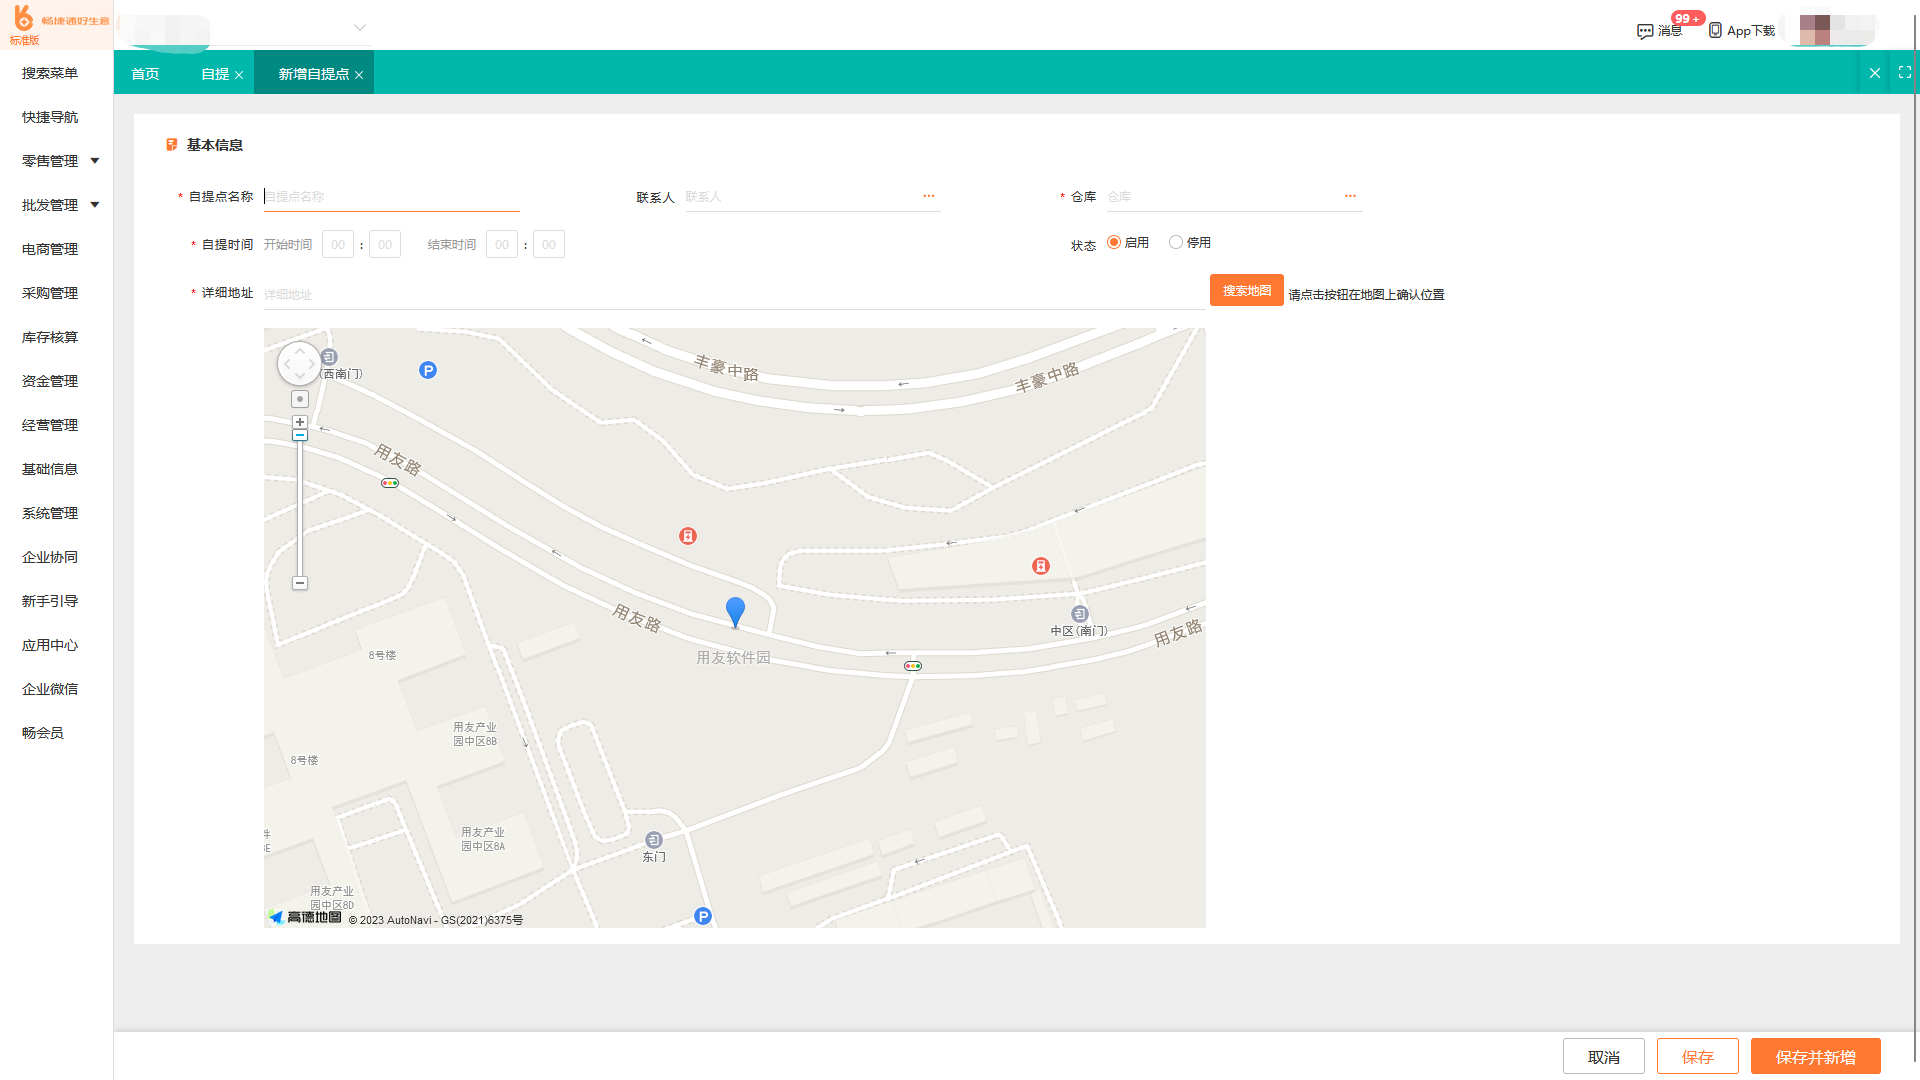Select the 停用 radio button
Screen dimensions: 1920x1080
pos(1175,243)
